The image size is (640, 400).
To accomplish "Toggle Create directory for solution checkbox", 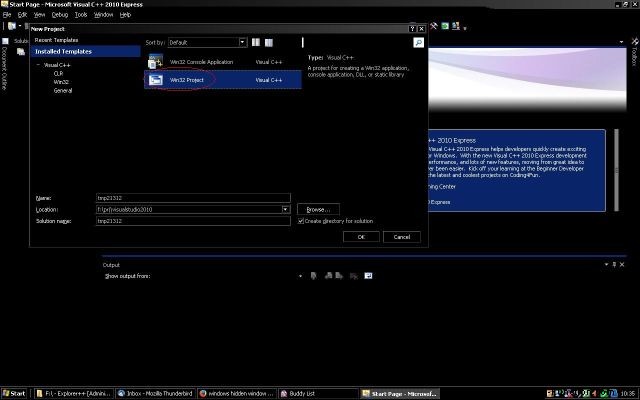I will click(301, 221).
